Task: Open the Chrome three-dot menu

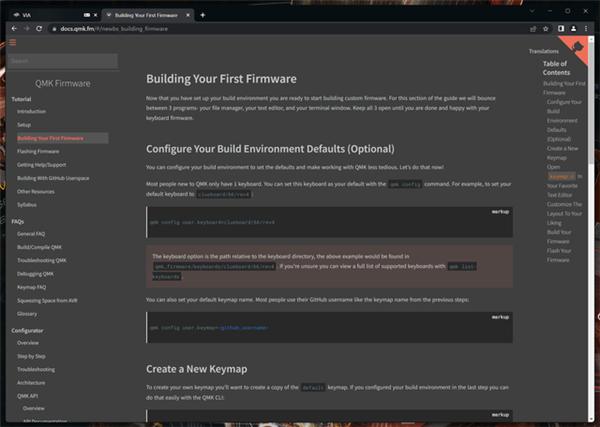Action: [587, 28]
